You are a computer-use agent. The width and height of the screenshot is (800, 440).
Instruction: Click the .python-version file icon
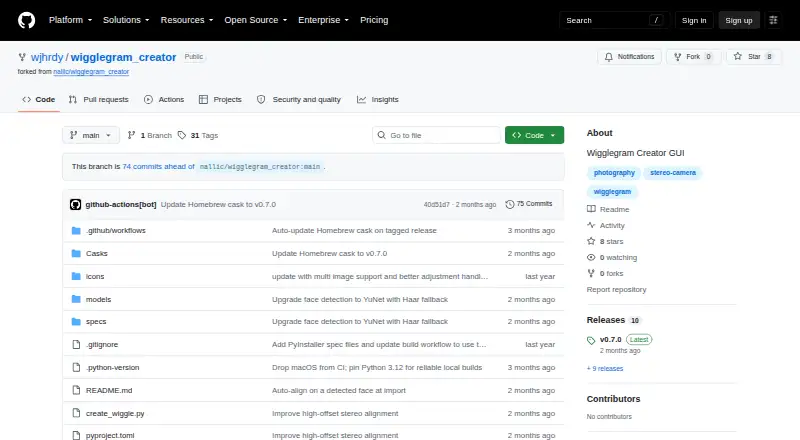coord(76,368)
